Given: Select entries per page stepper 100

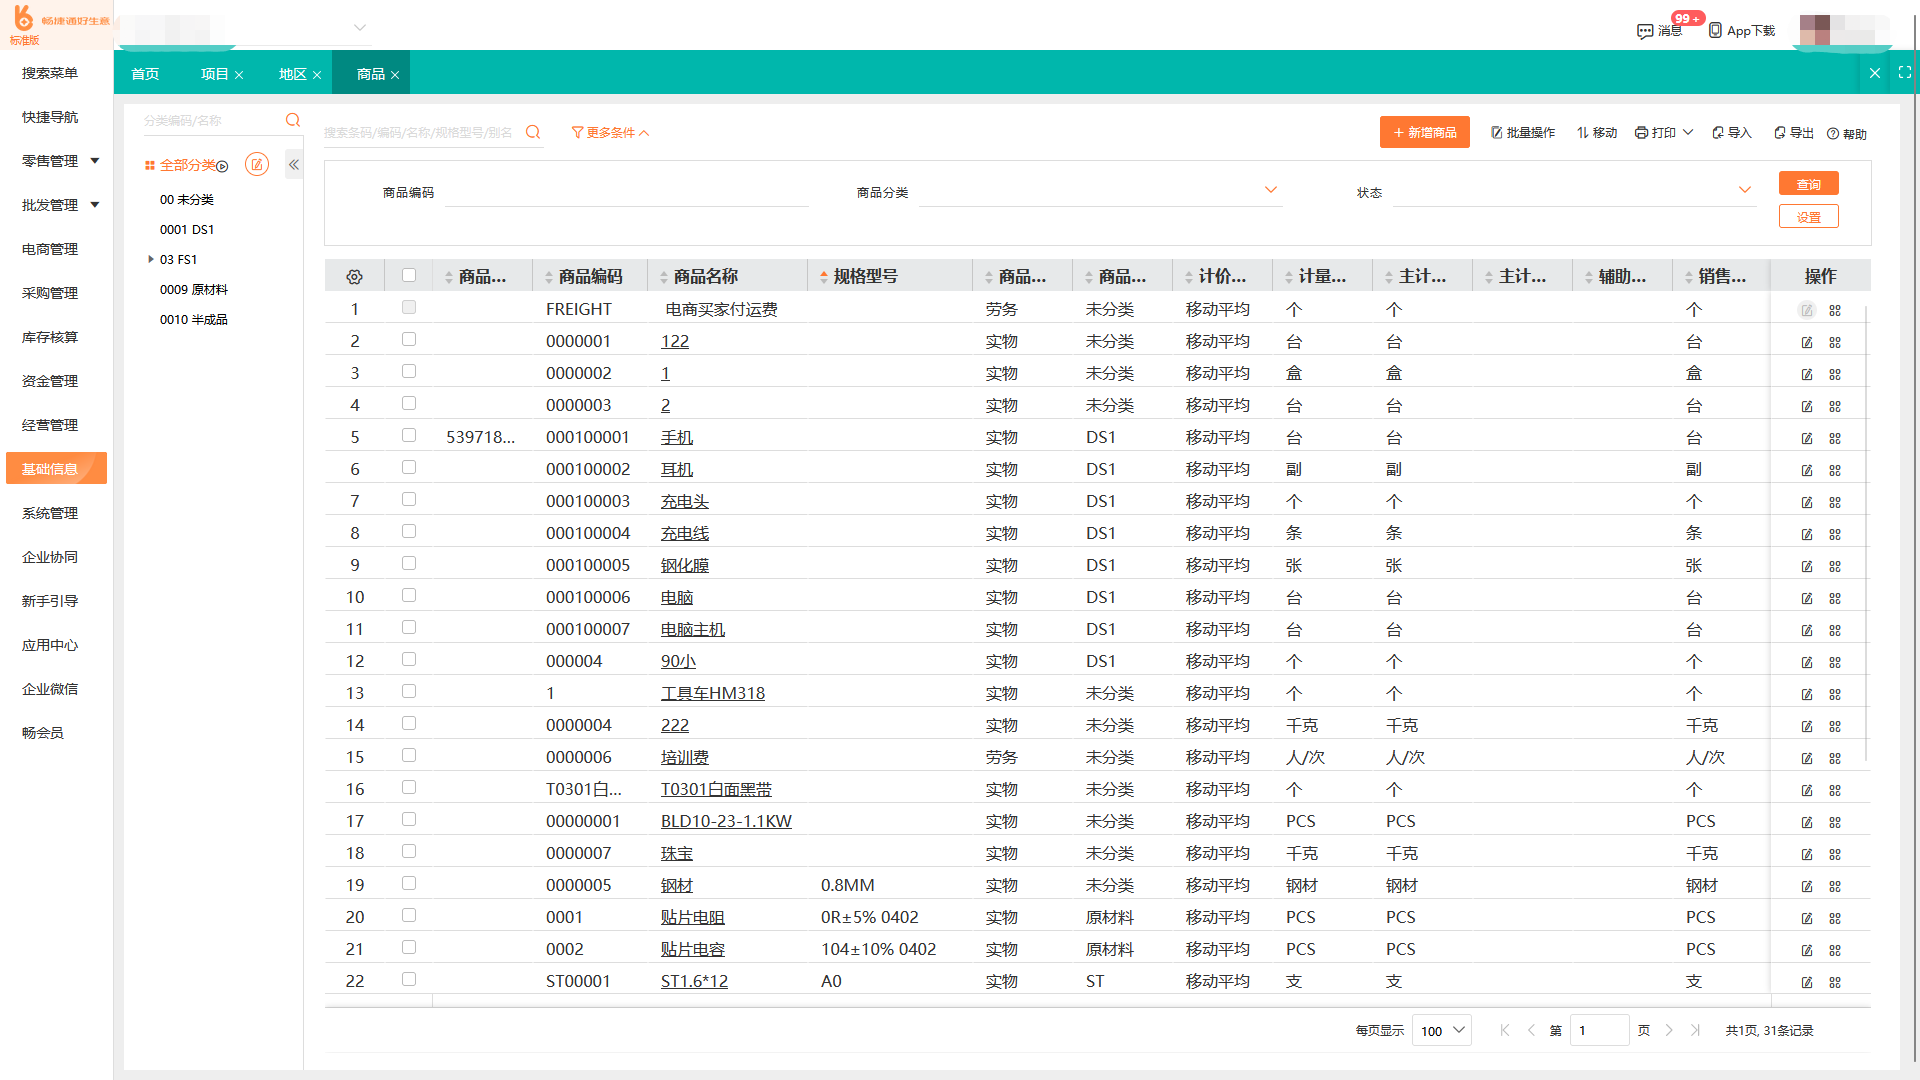Looking at the screenshot, I should tap(1439, 1030).
